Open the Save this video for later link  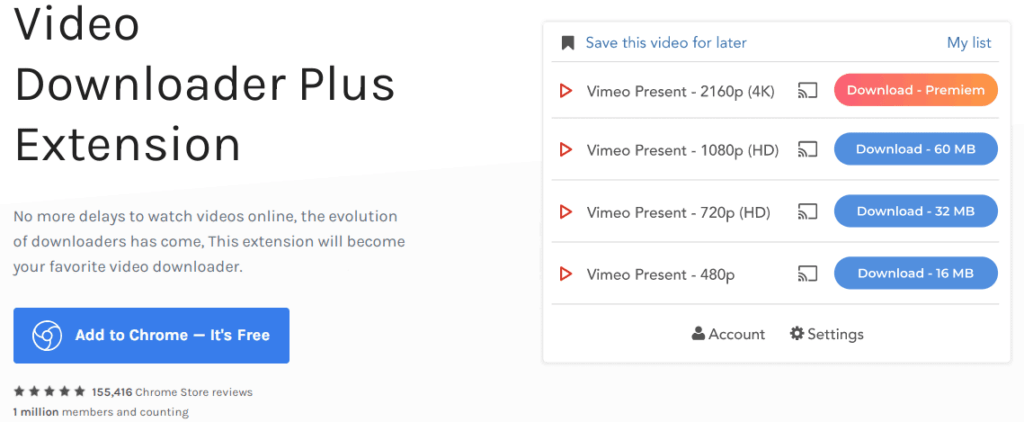point(665,43)
